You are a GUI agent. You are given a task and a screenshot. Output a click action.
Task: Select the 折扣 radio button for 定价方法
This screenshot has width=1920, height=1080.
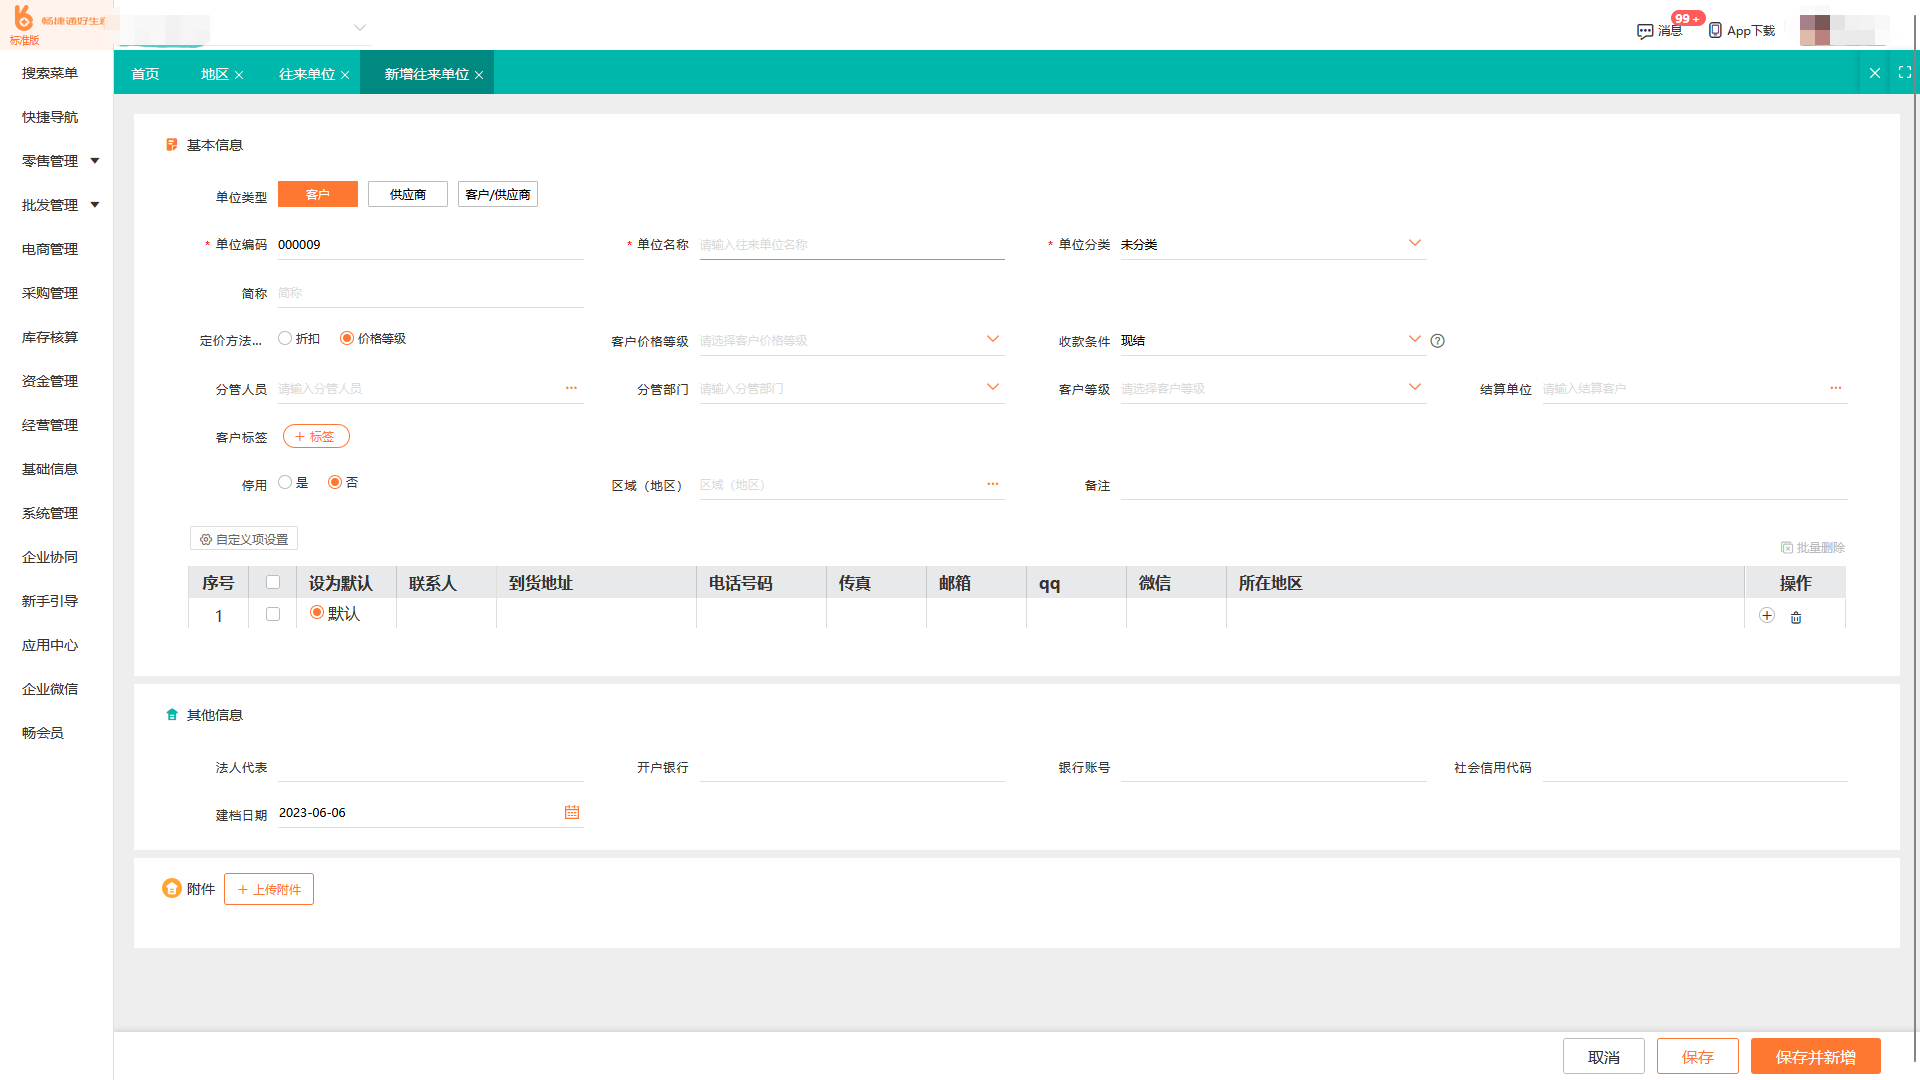(286, 340)
